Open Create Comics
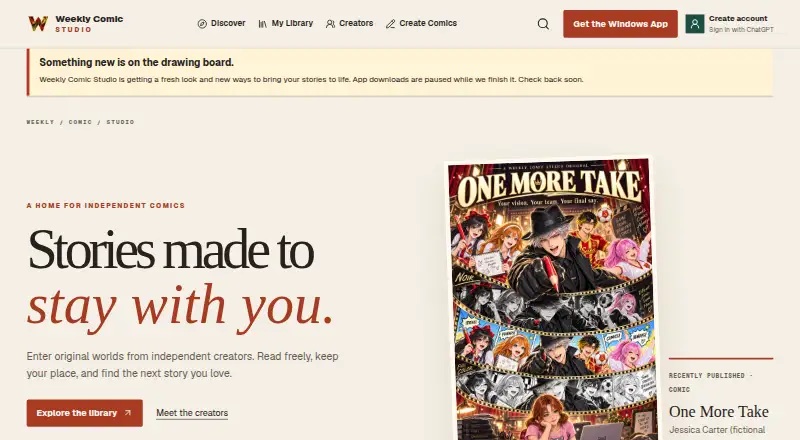The width and height of the screenshot is (800, 440). (x=421, y=23)
